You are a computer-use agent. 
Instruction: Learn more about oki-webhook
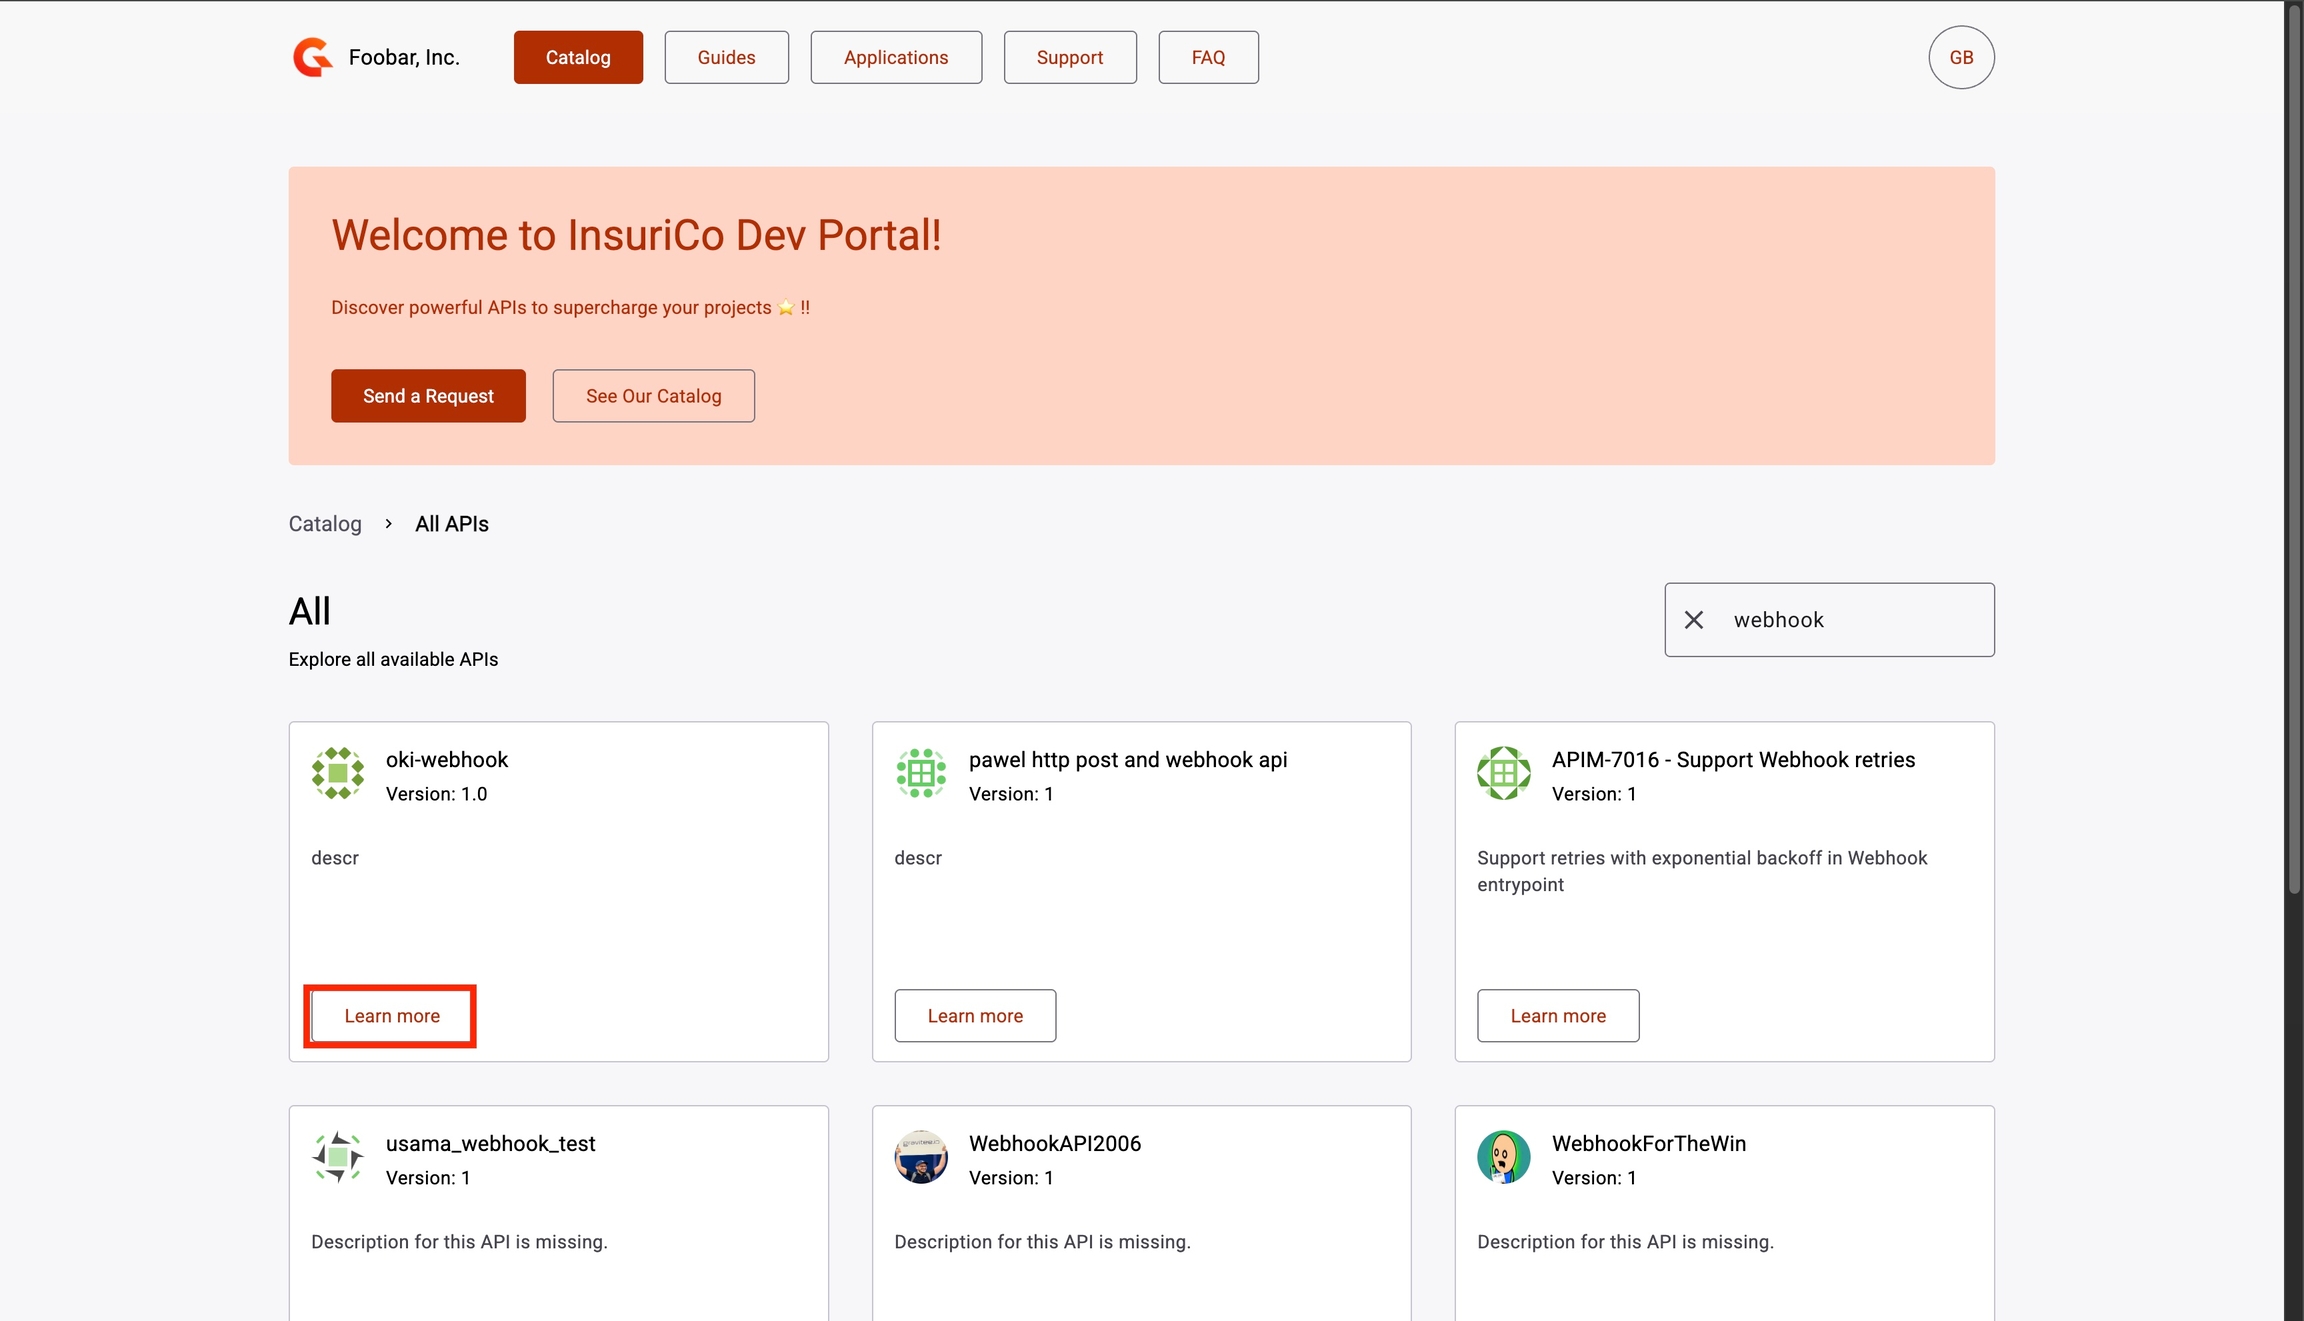(x=391, y=1016)
